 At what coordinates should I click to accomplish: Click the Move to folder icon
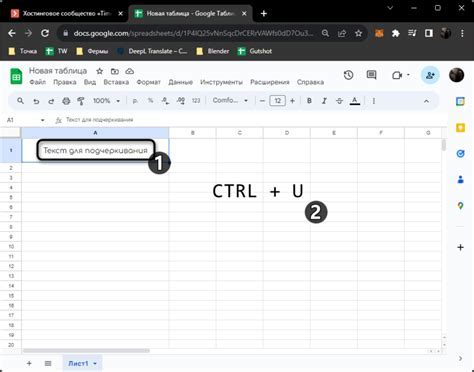pyautogui.click(x=115, y=71)
